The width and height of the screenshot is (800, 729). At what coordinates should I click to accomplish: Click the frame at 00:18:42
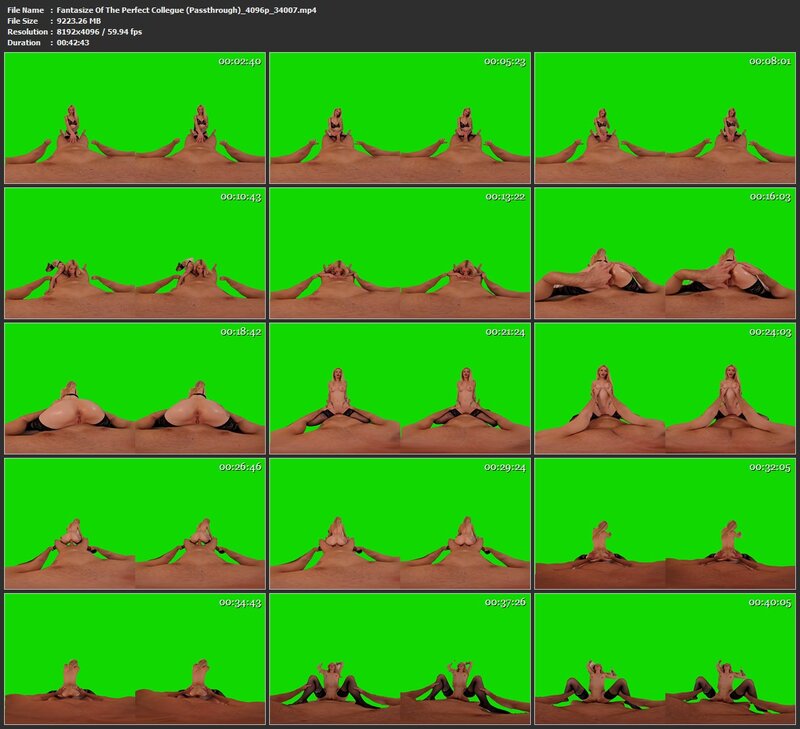(135, 388)
